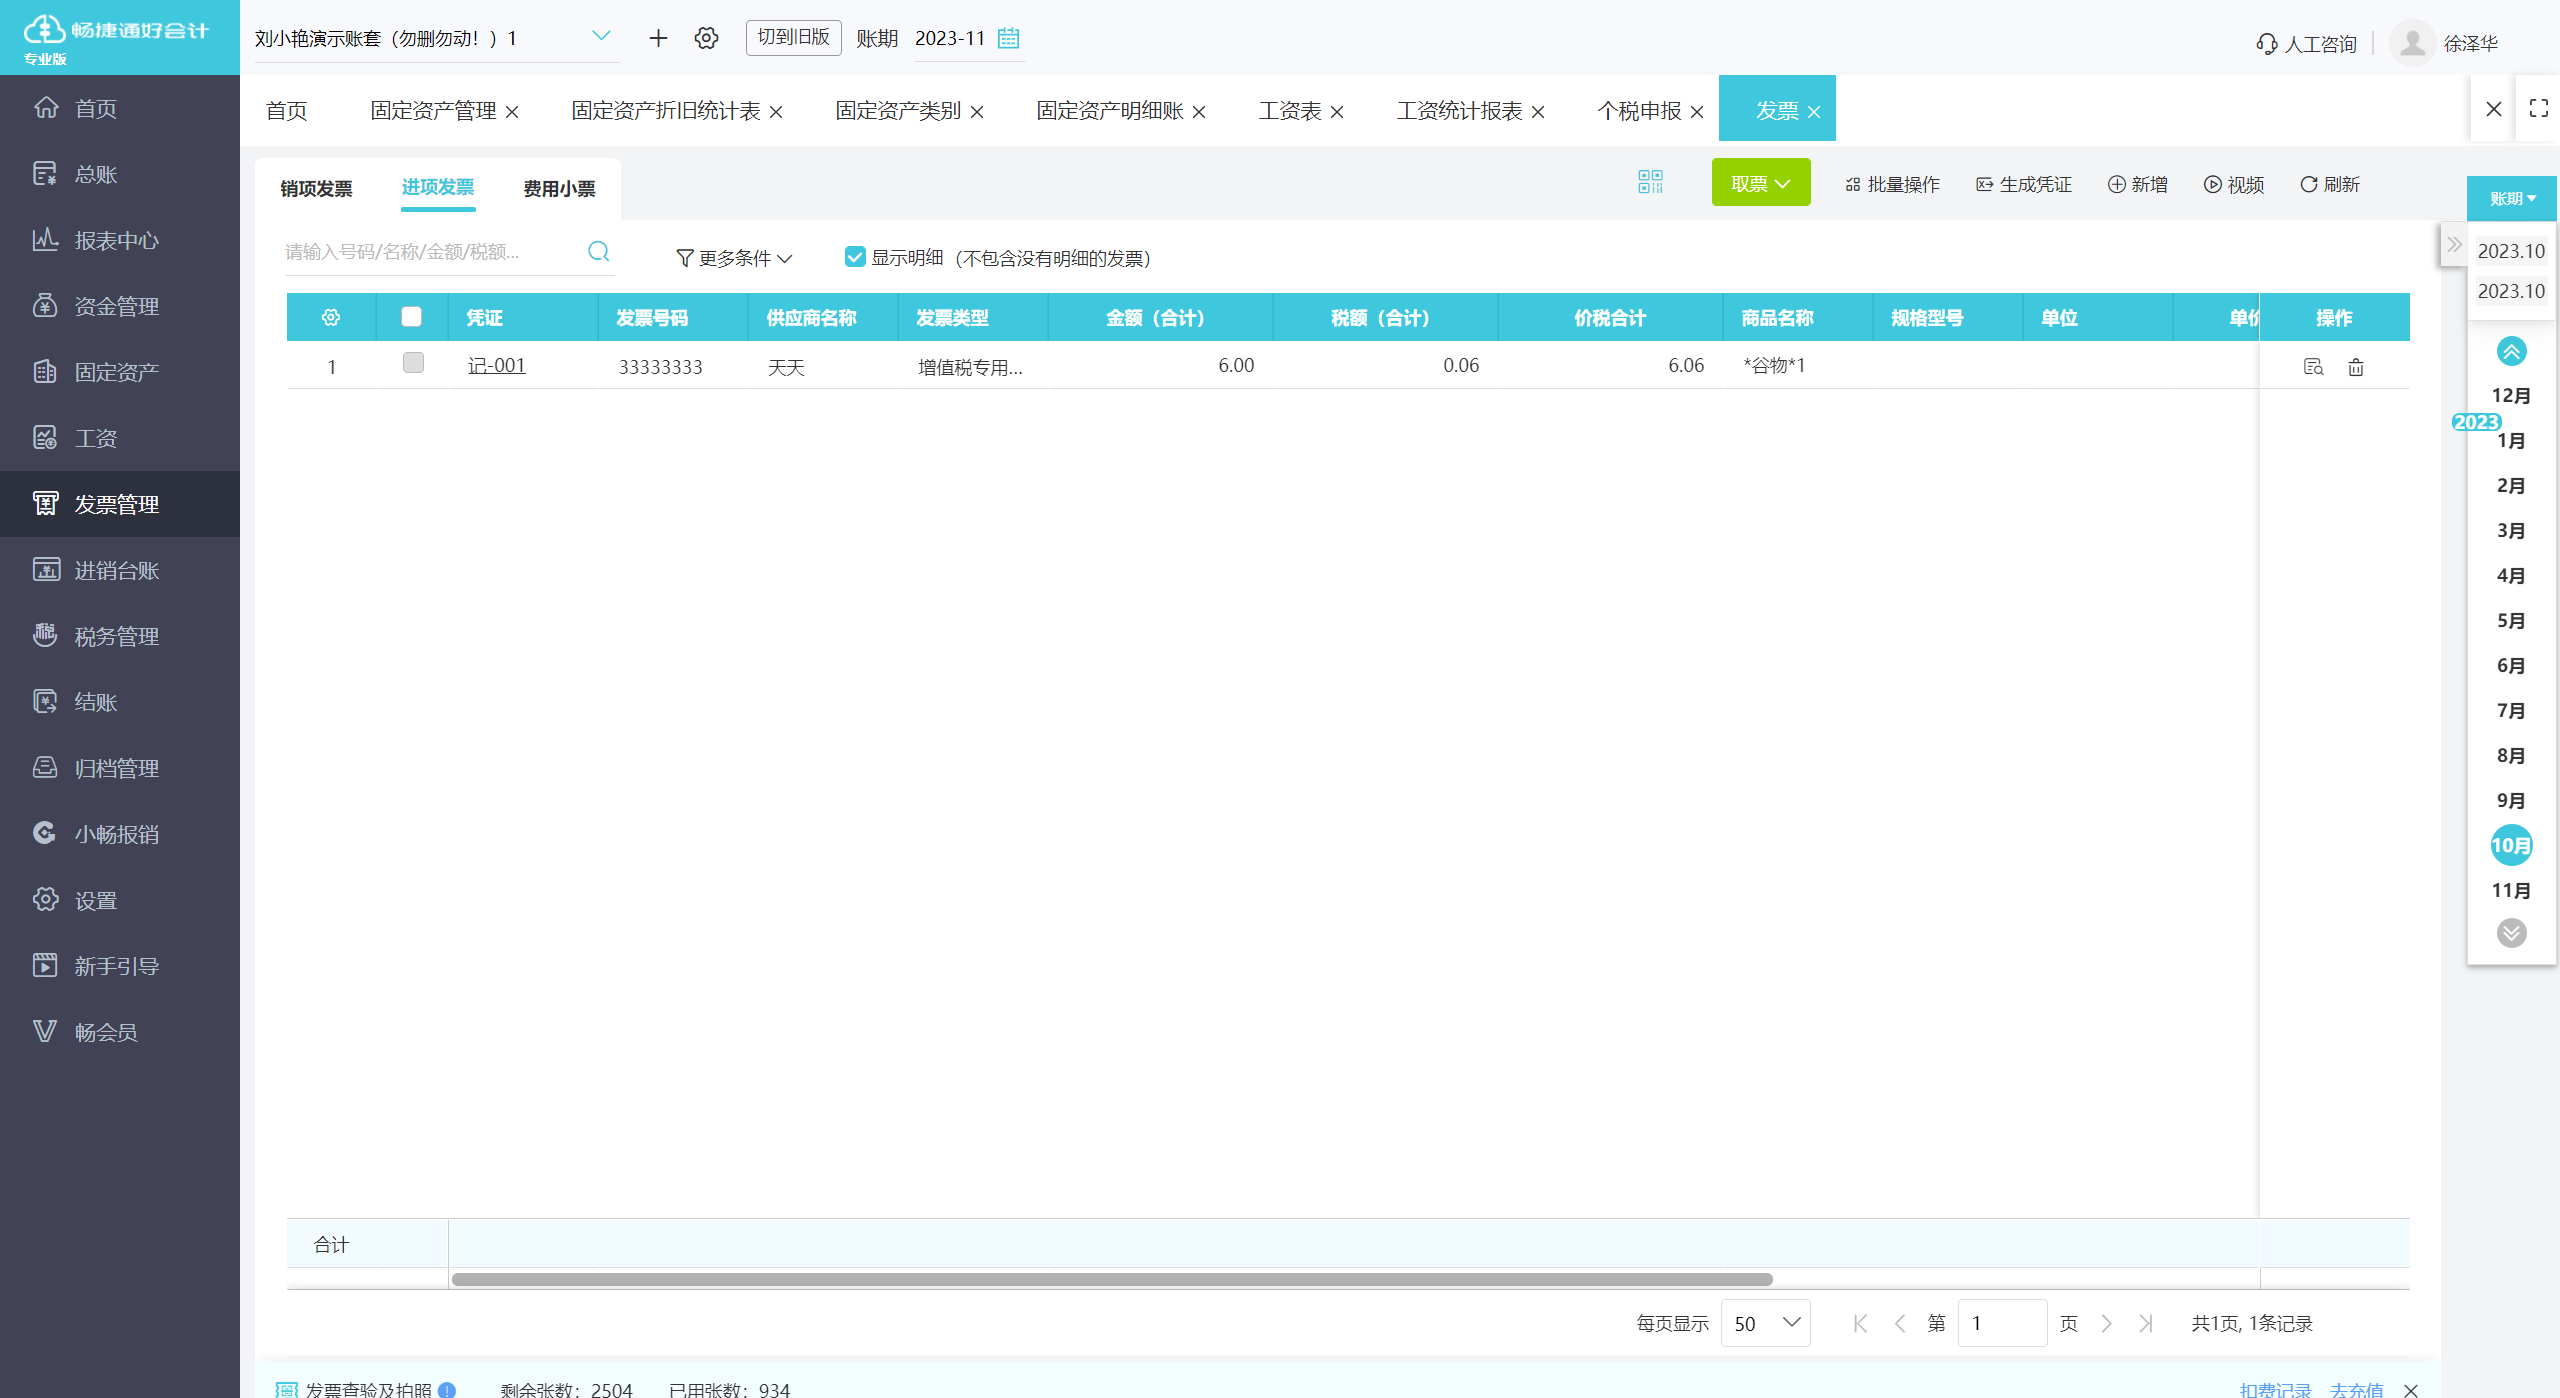Image resolution: width=2560 pixels, height=1398 pixels.
Task: Click 发票管理 sidebar menu item
Action: tap(119, 503)
